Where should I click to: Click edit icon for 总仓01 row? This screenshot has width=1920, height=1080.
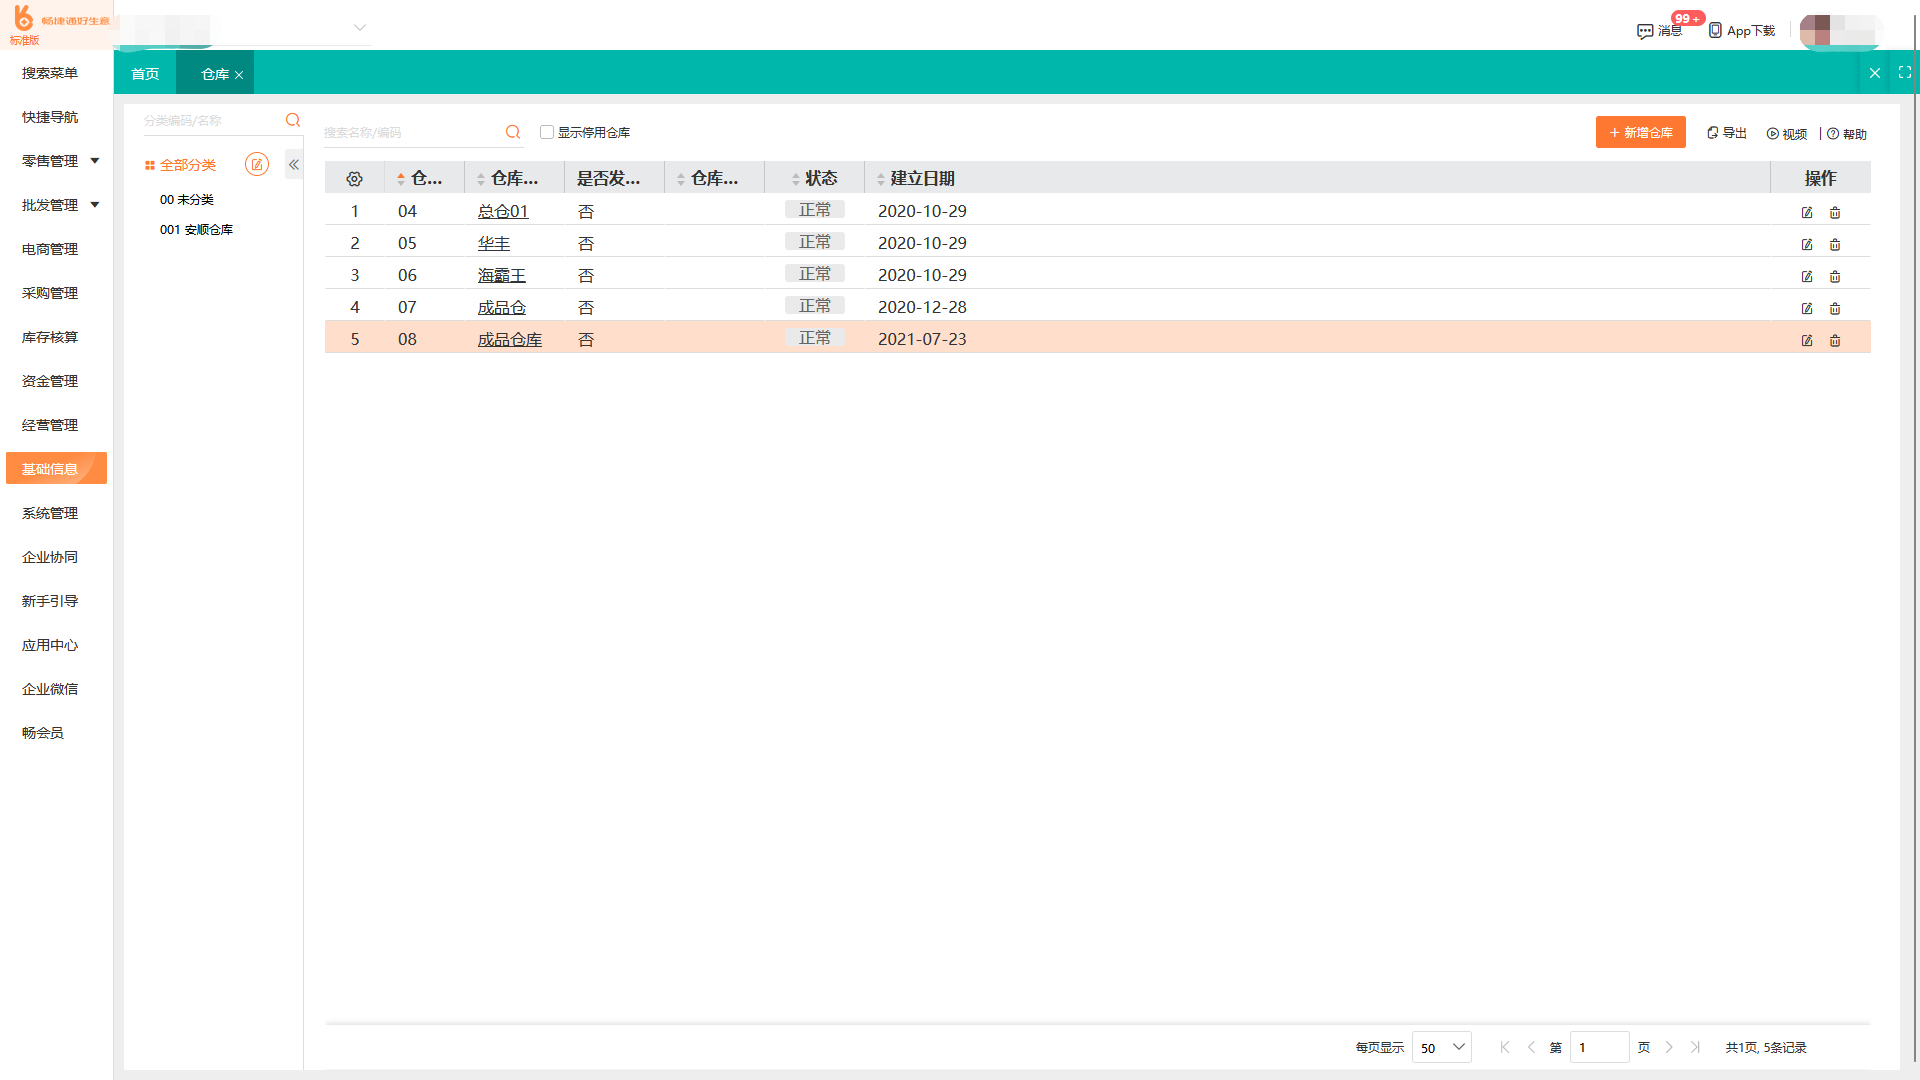coord(1807,211)
